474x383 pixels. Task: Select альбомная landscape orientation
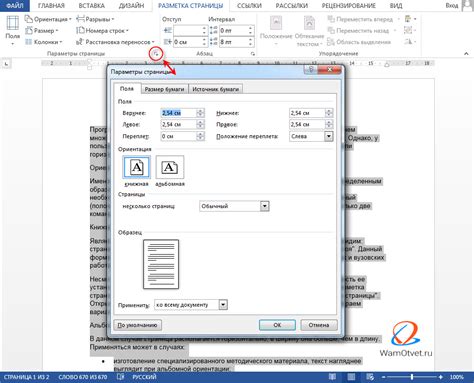pos(169,167)
